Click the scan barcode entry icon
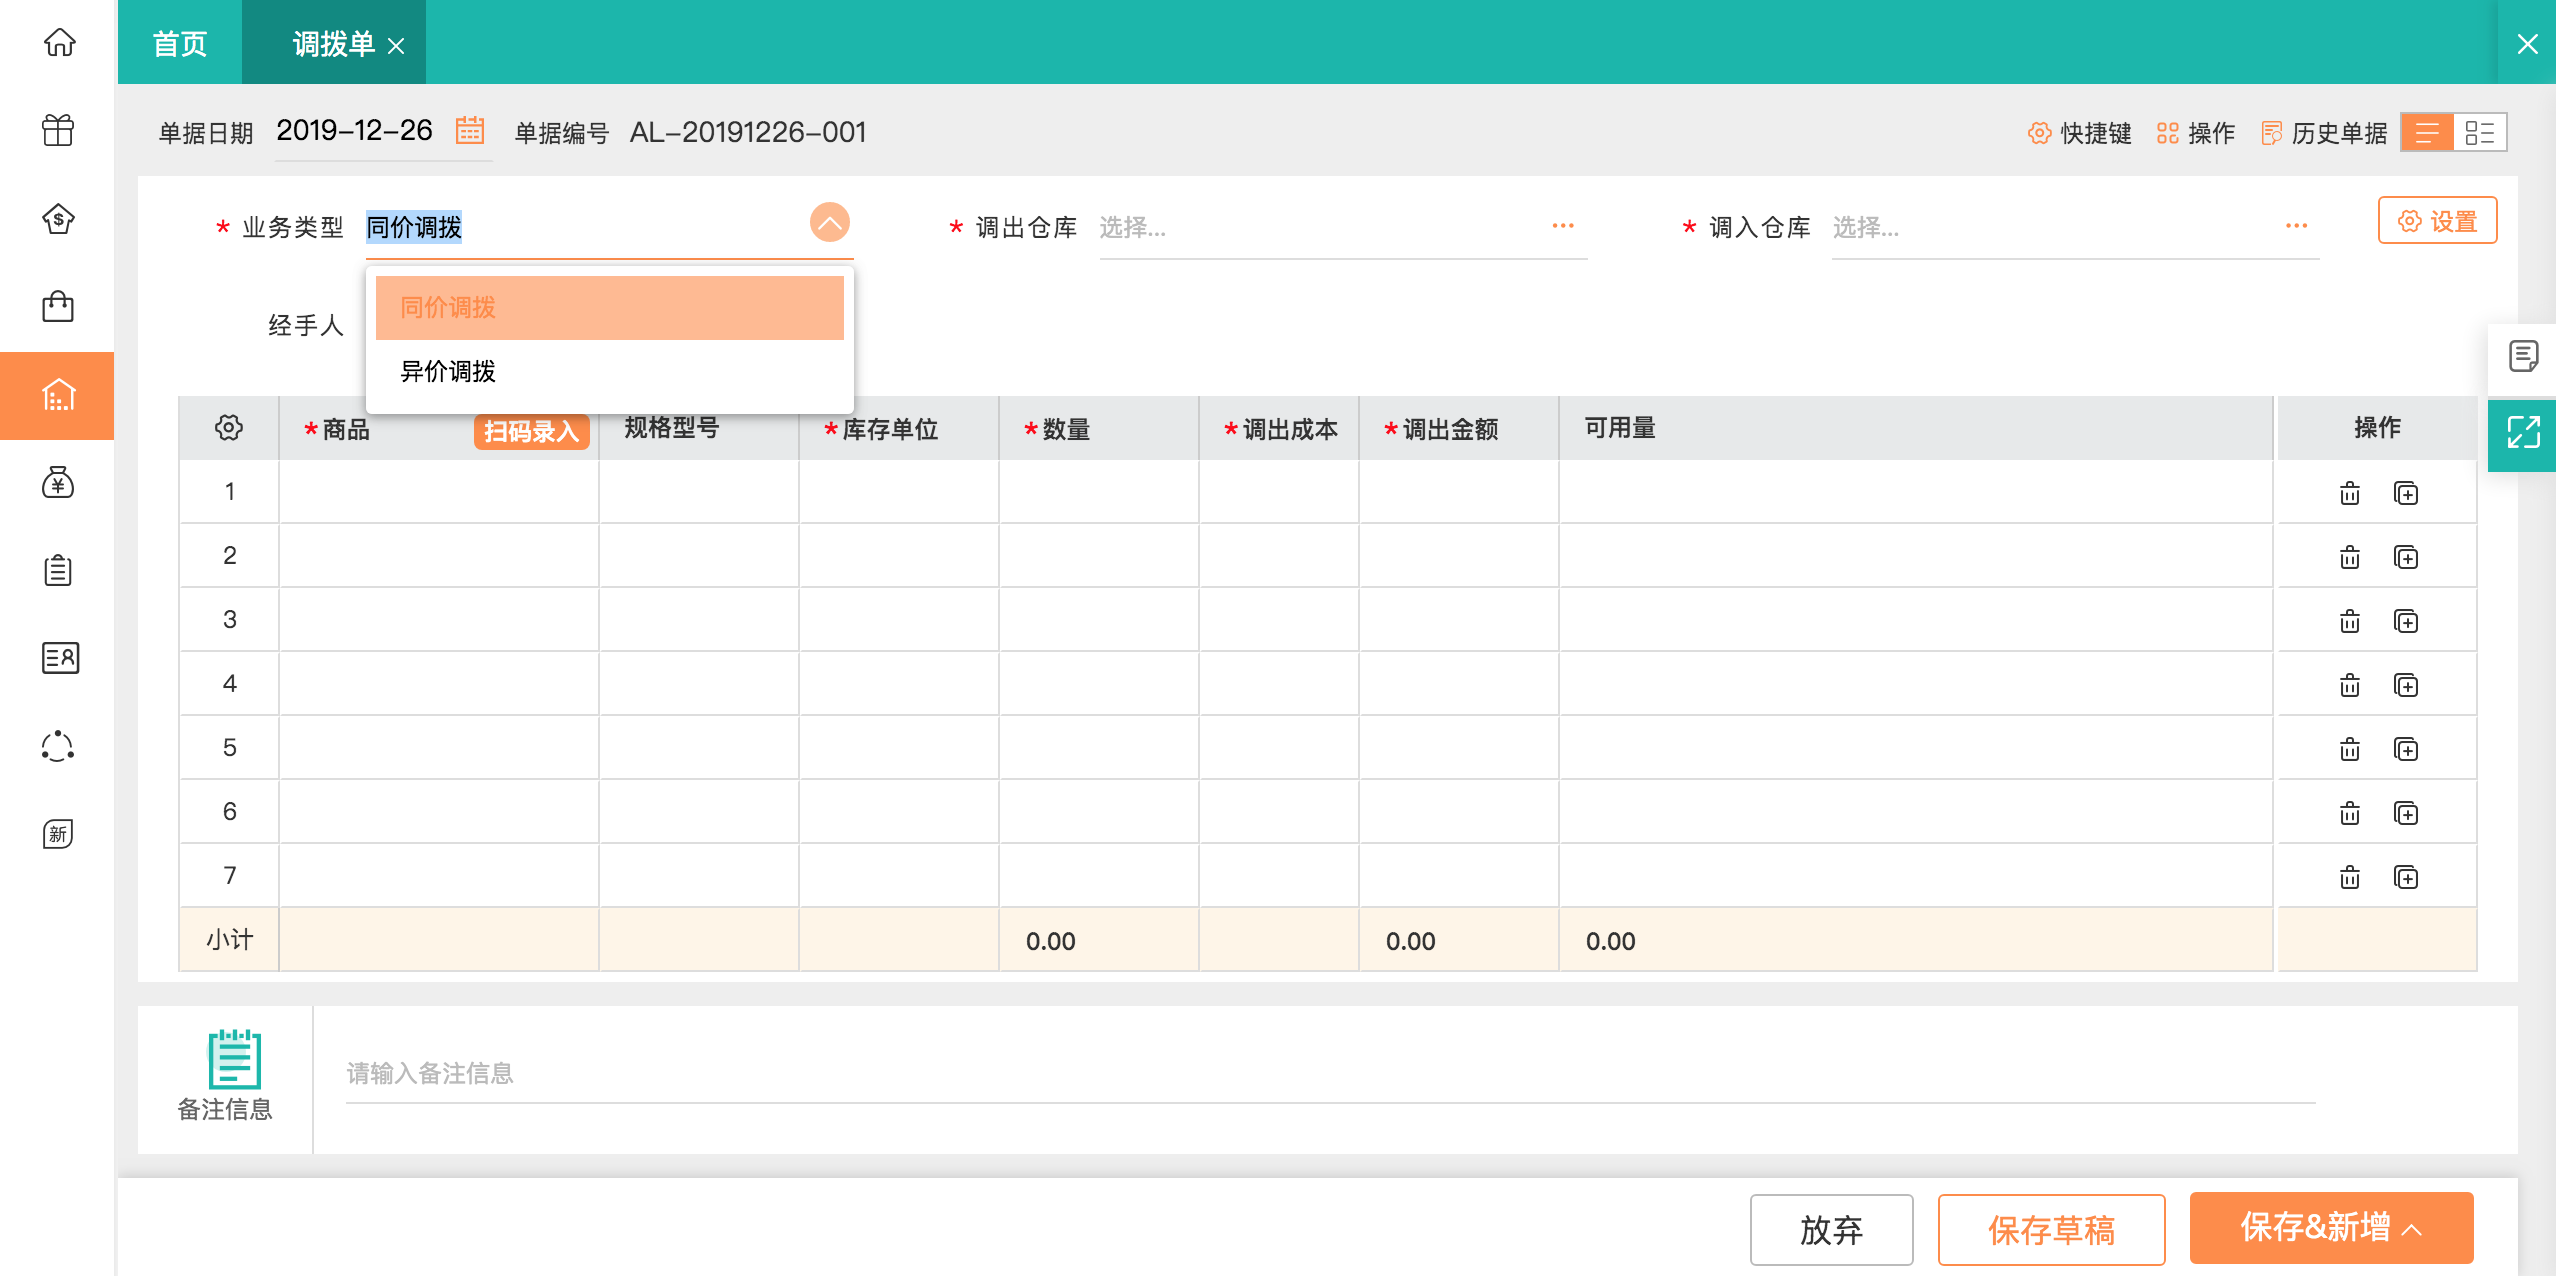This screenshot has width=2556, height=1276. 530,430
